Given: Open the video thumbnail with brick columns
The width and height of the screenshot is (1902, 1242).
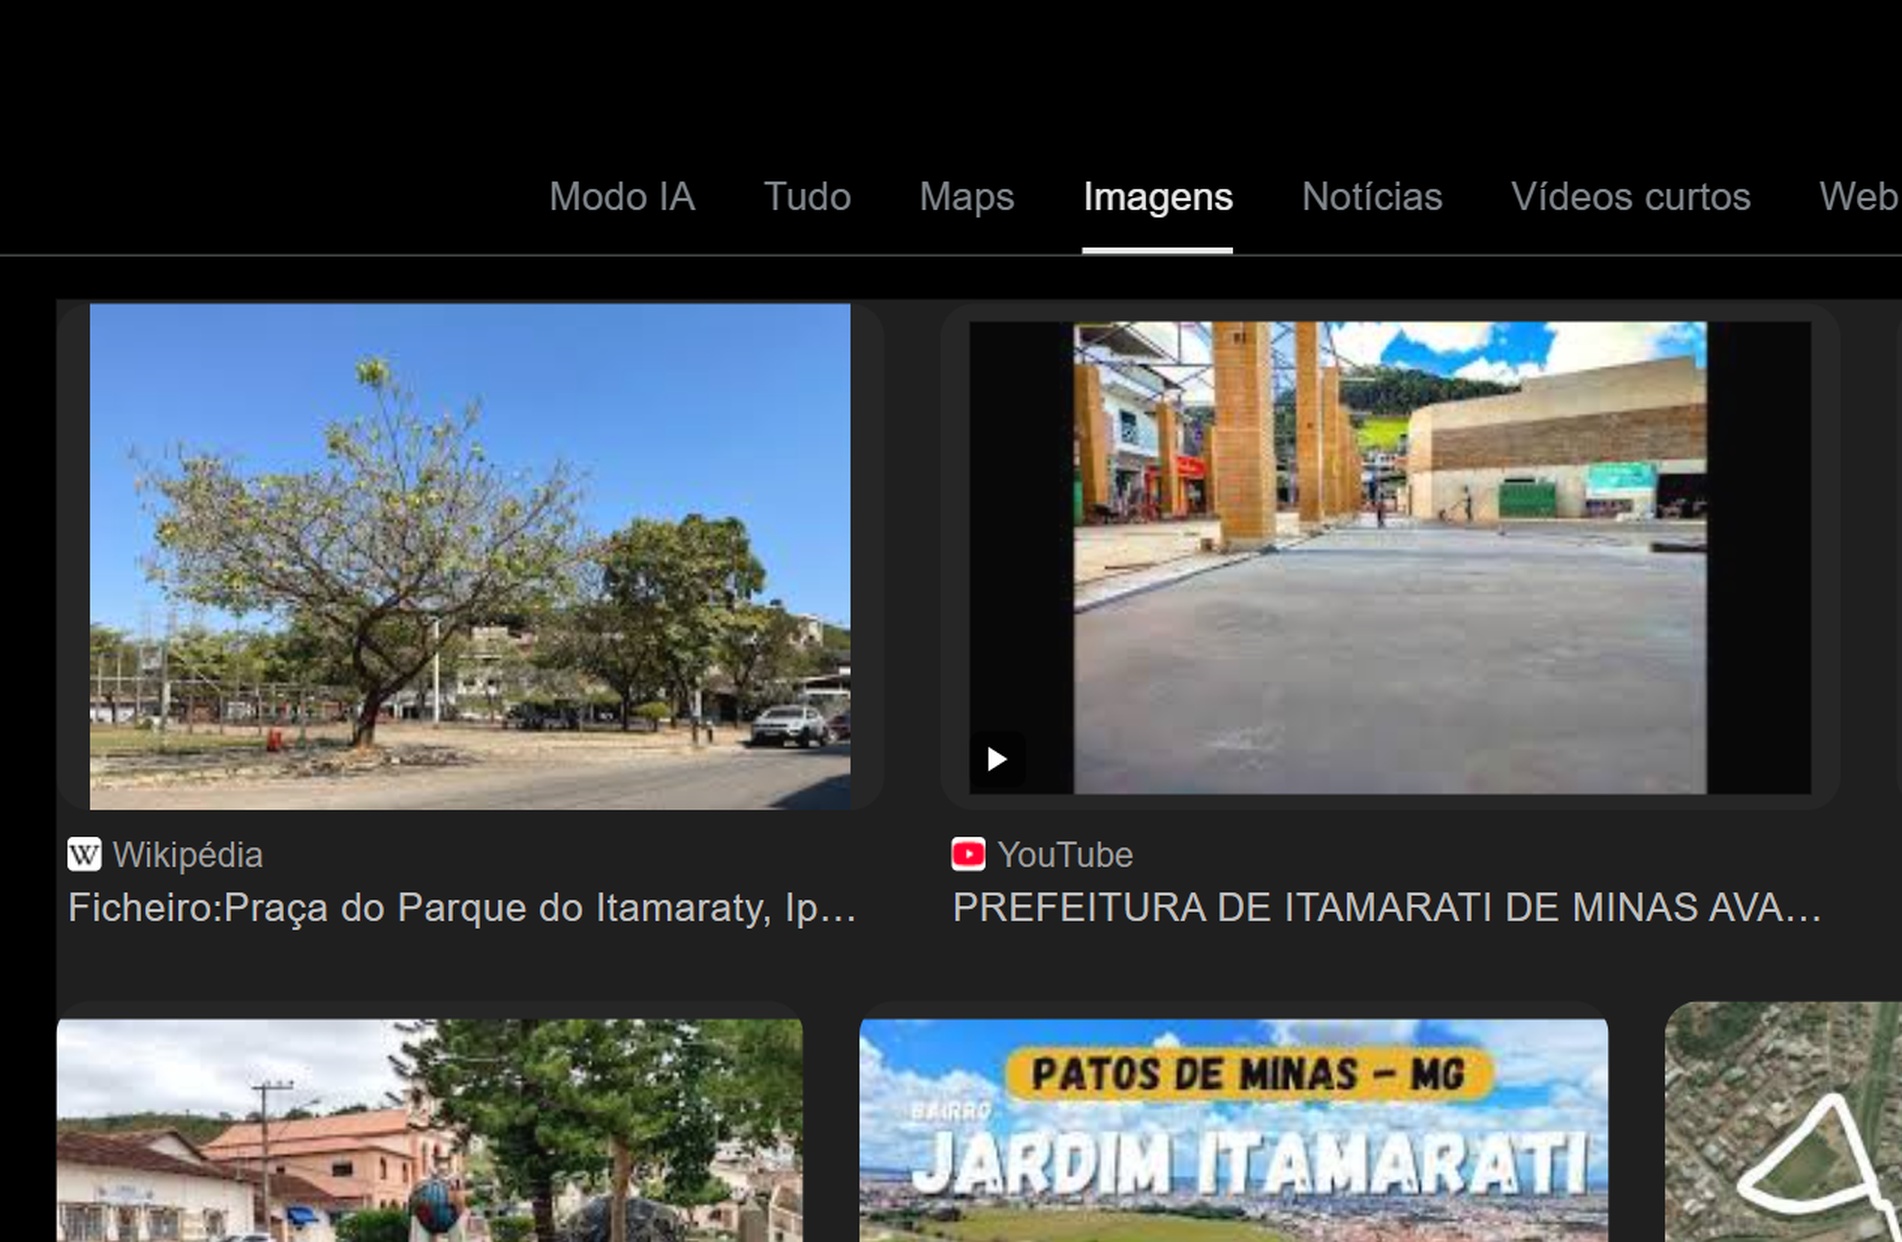Looking at the screenshot, I should pyautogui.click(x=1389, y=556).
